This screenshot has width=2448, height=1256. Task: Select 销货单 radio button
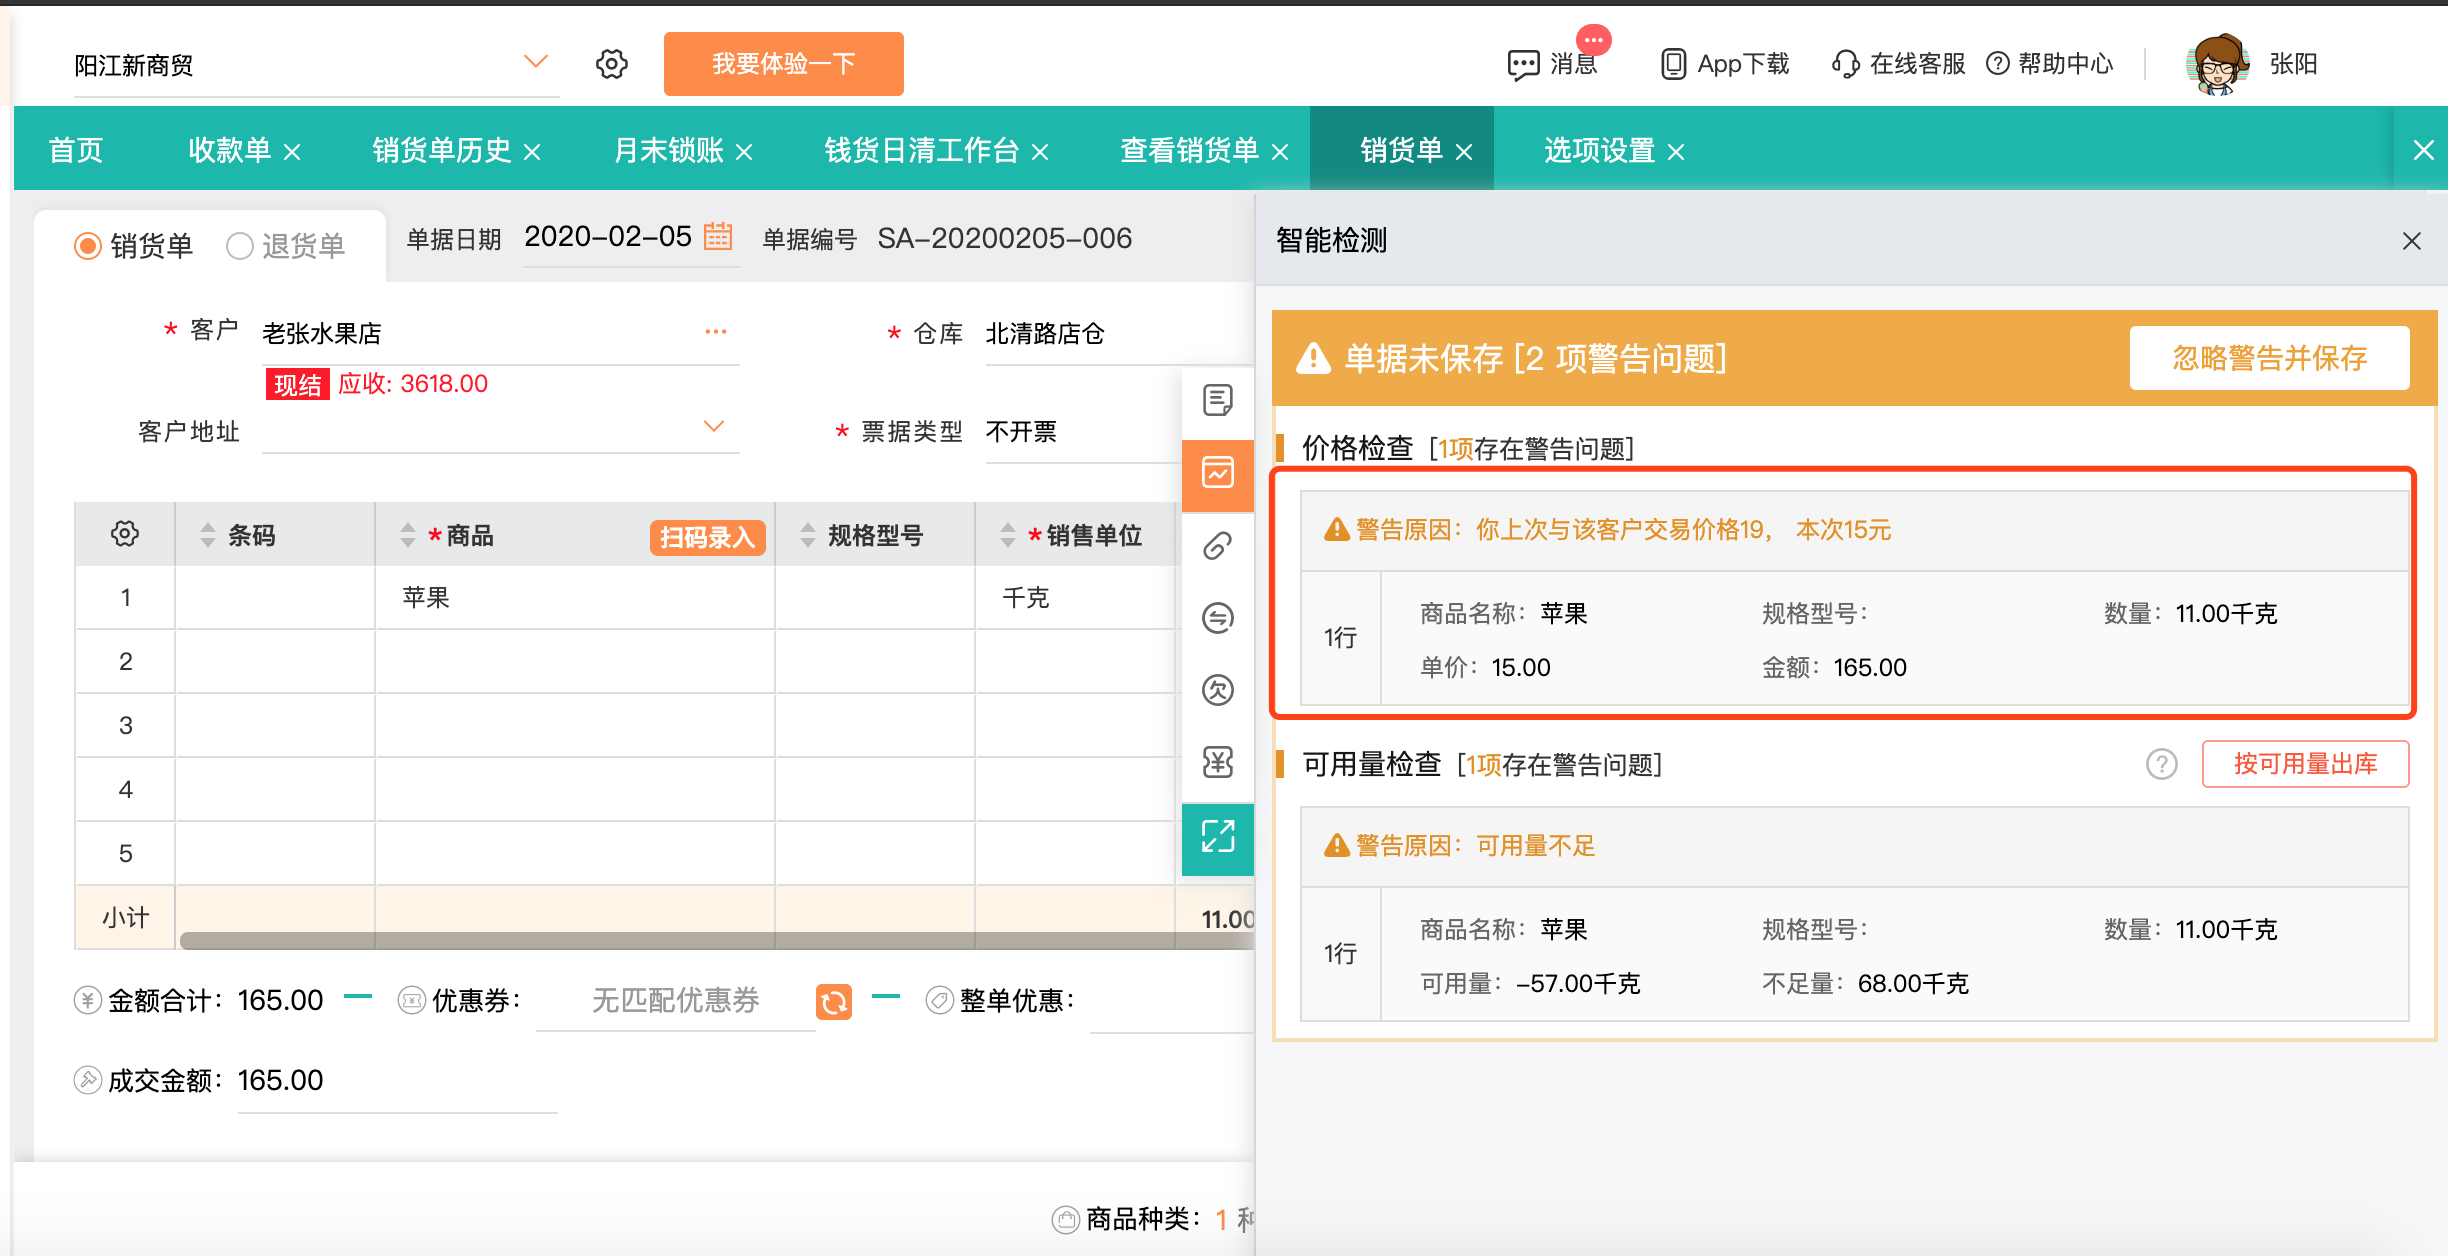(x=88, y=244)
